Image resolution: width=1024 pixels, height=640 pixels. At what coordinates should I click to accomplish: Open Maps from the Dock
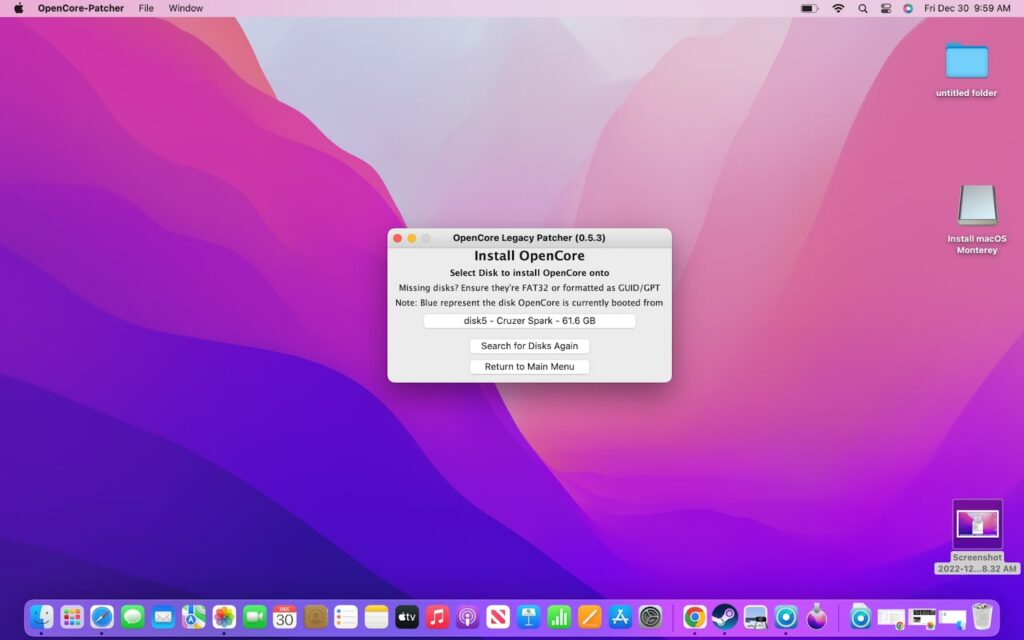coord(193,616)
